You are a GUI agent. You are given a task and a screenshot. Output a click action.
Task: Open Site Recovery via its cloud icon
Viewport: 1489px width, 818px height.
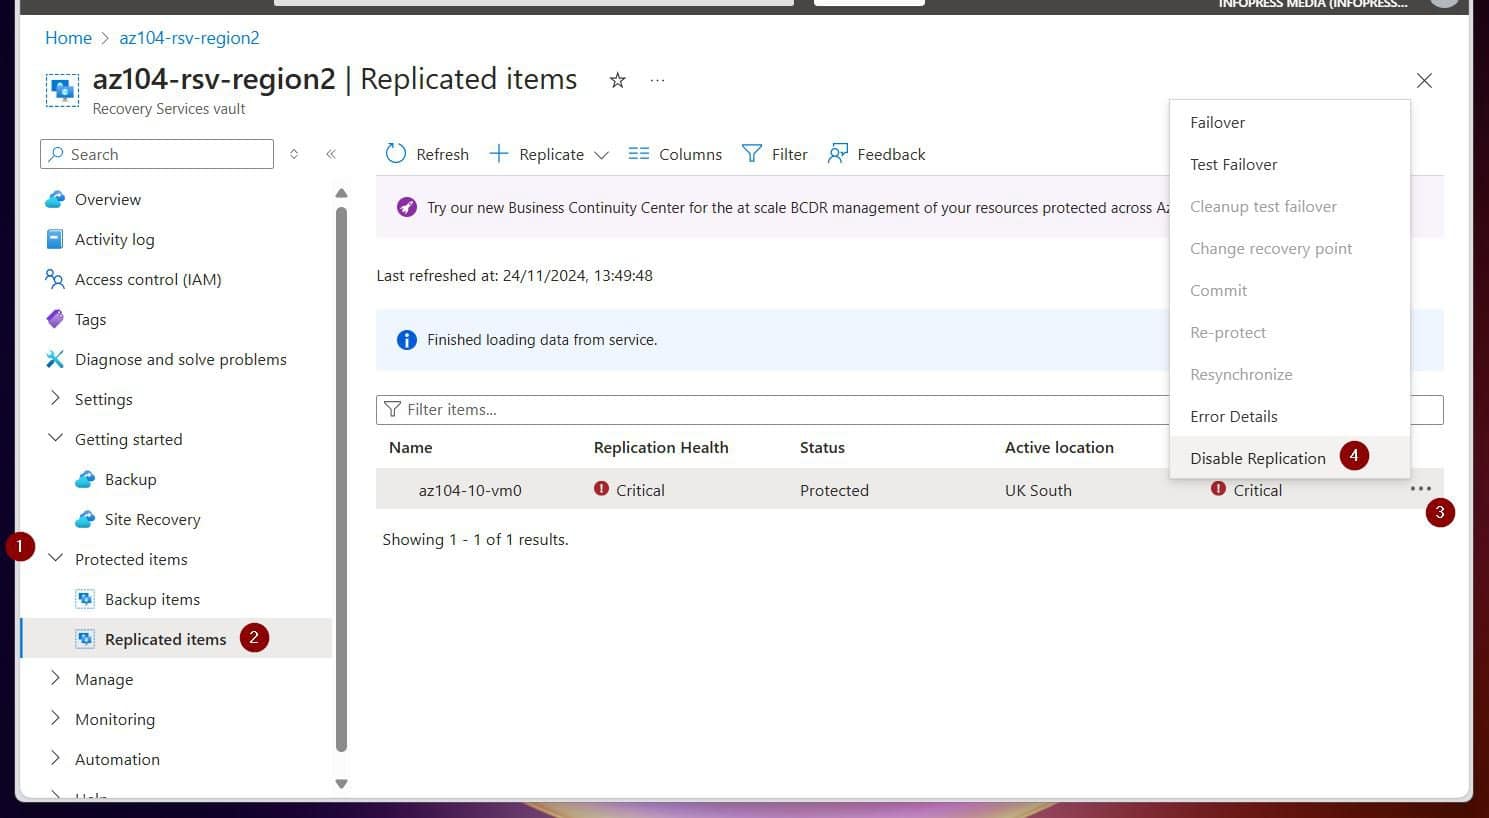coord(85,519)
